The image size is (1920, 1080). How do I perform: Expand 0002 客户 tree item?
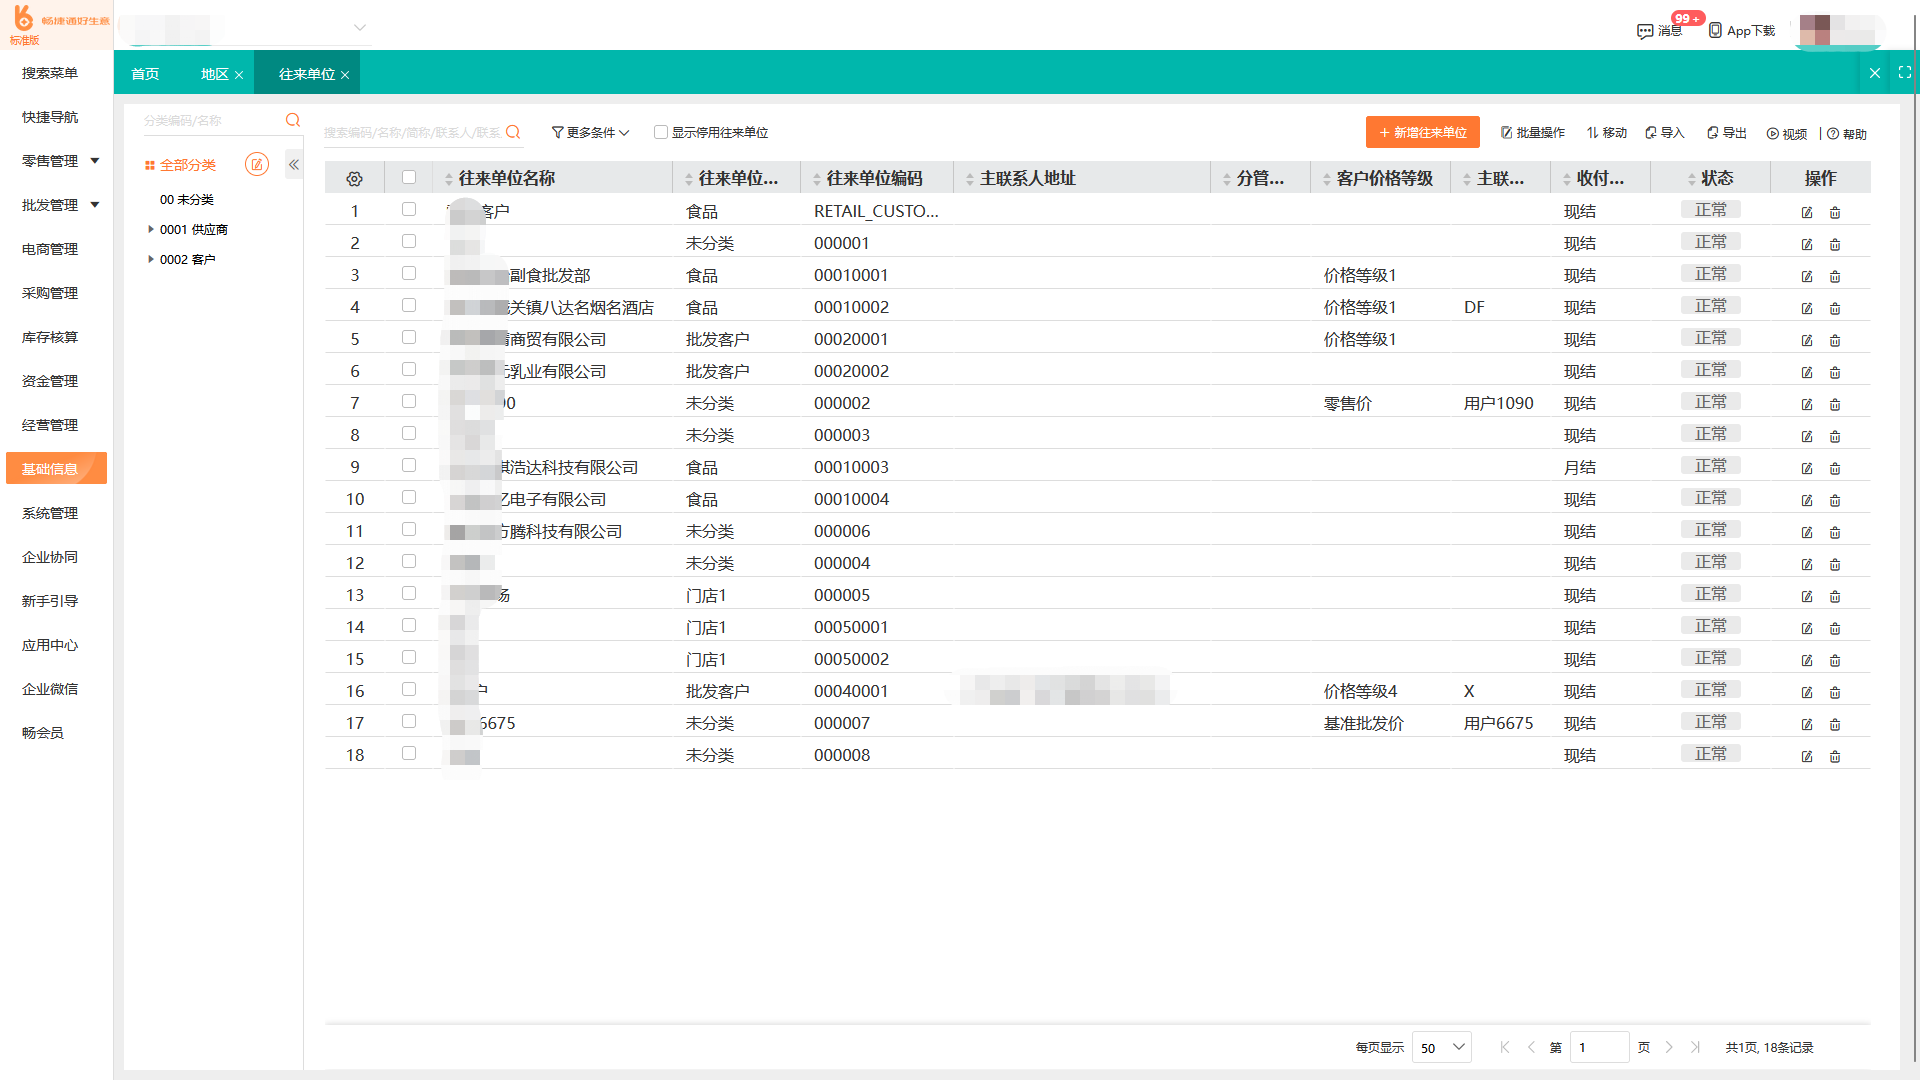pyautogui.click(x=149, y=260)
